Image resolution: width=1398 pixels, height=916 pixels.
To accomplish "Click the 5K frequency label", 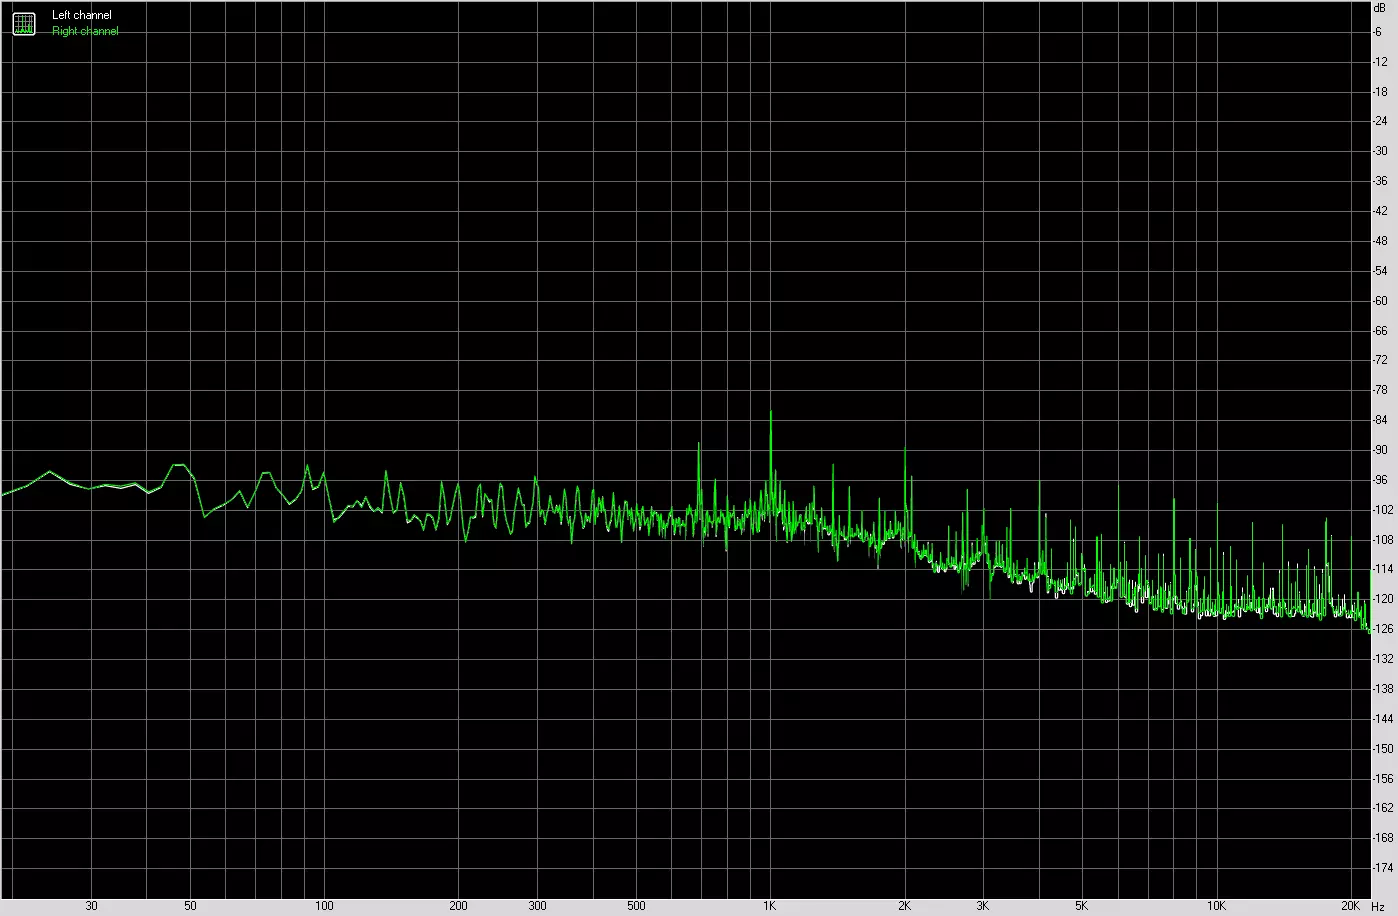I will (1082, 906).
